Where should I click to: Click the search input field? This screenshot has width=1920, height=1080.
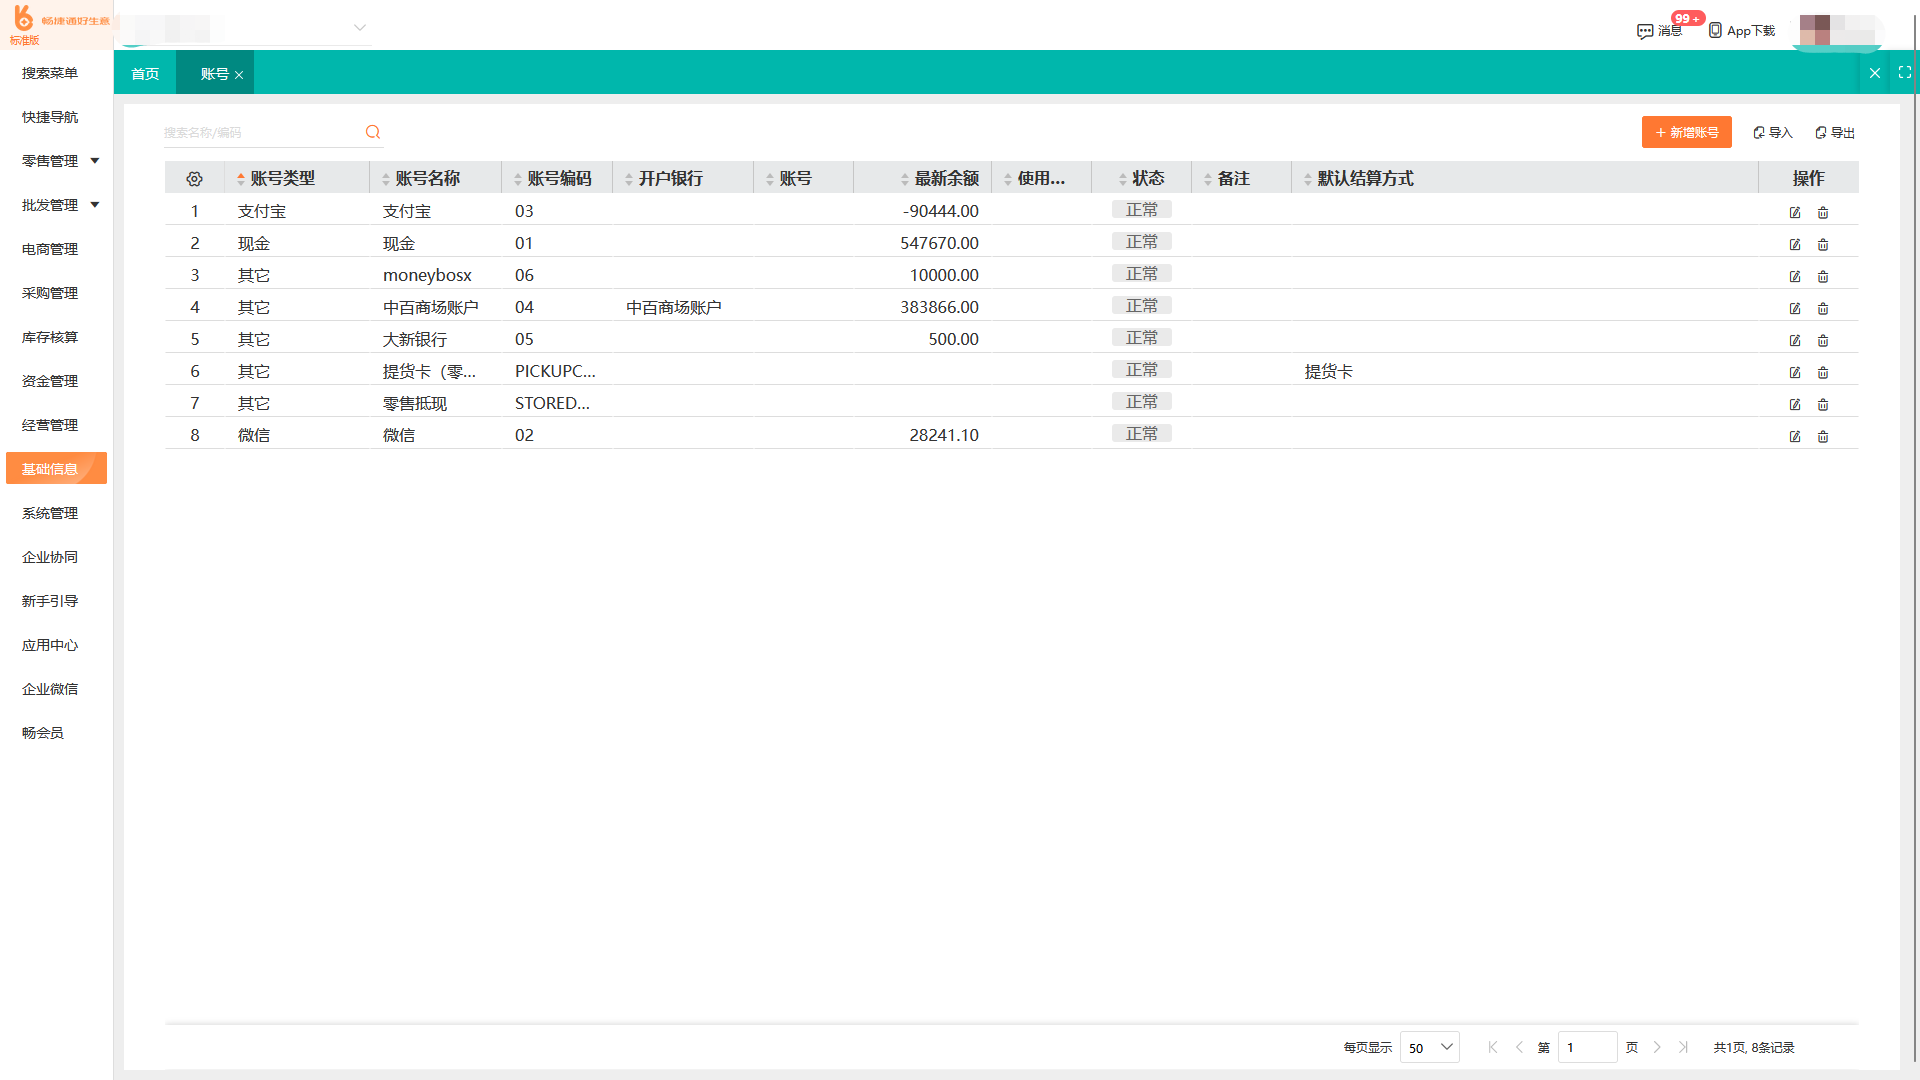coord(258,131)
